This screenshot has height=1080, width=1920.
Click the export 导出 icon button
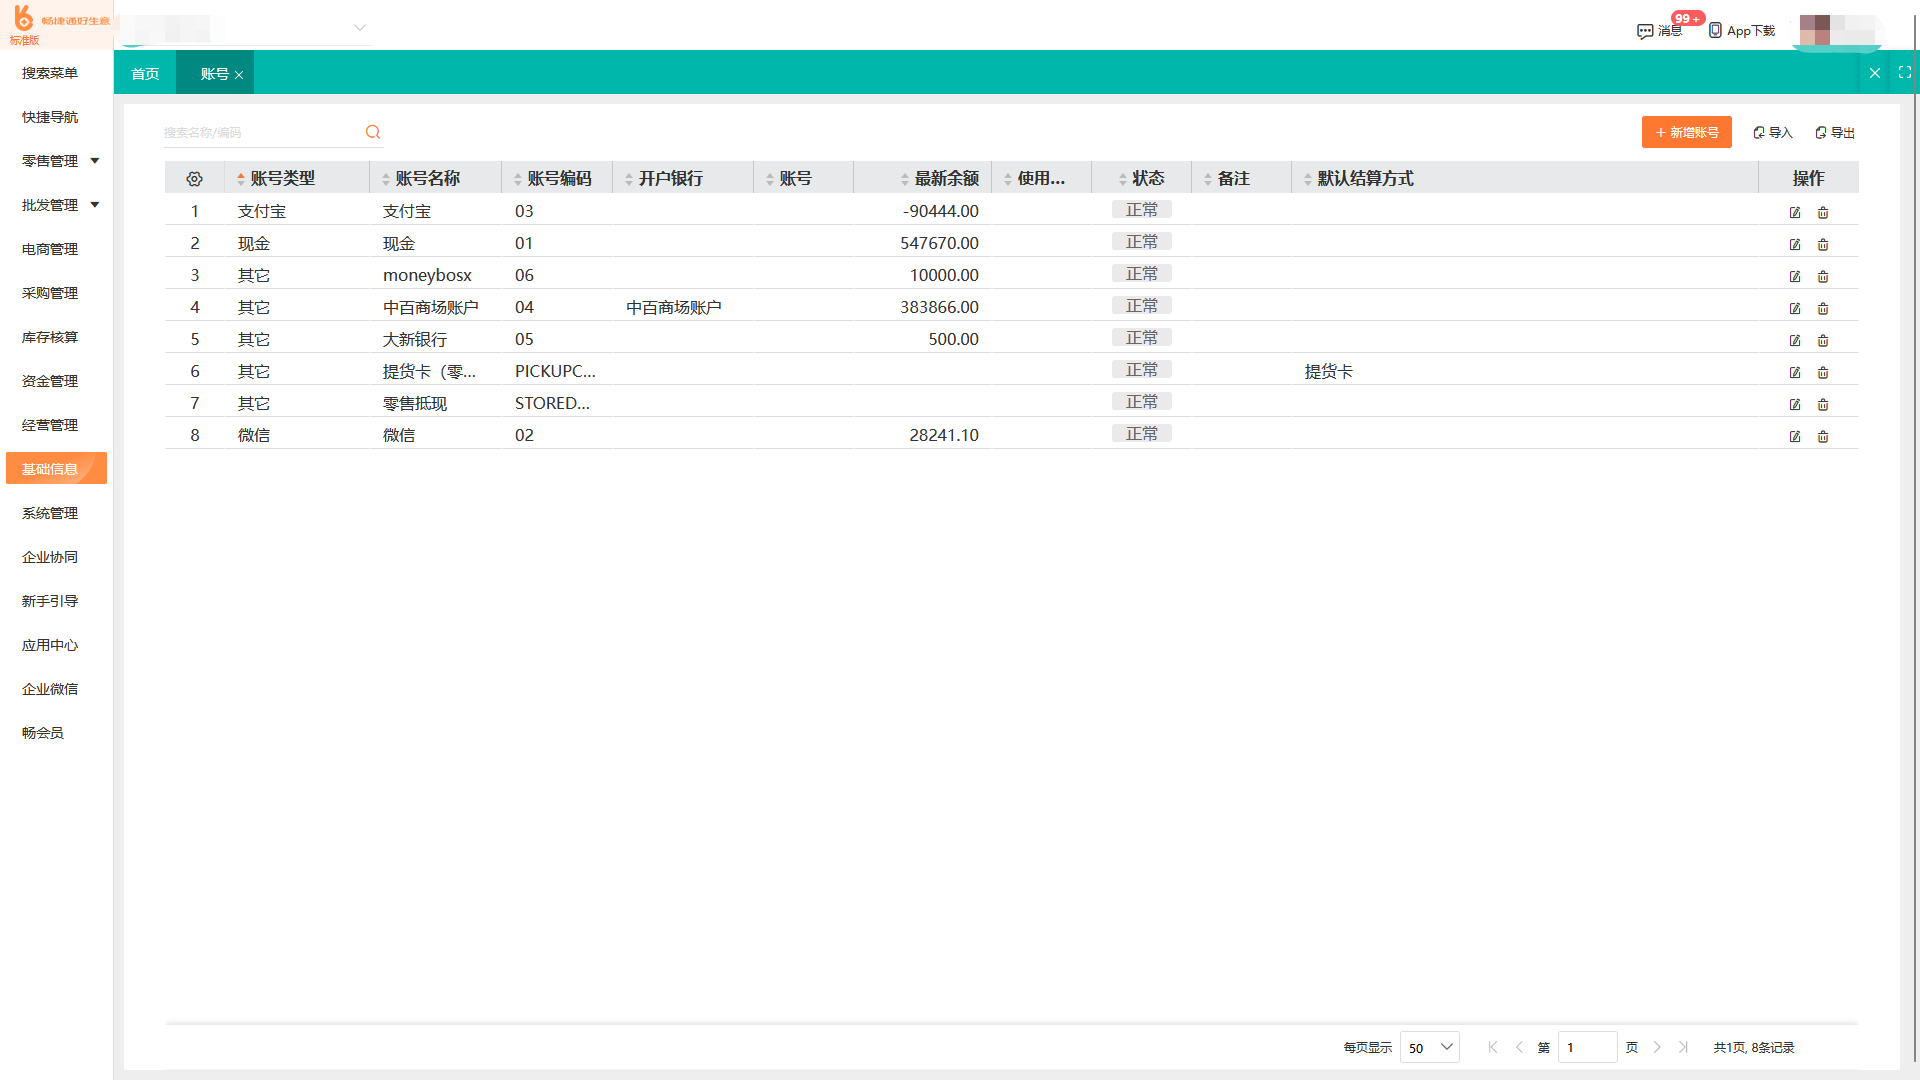click(x=1837, y=131)
